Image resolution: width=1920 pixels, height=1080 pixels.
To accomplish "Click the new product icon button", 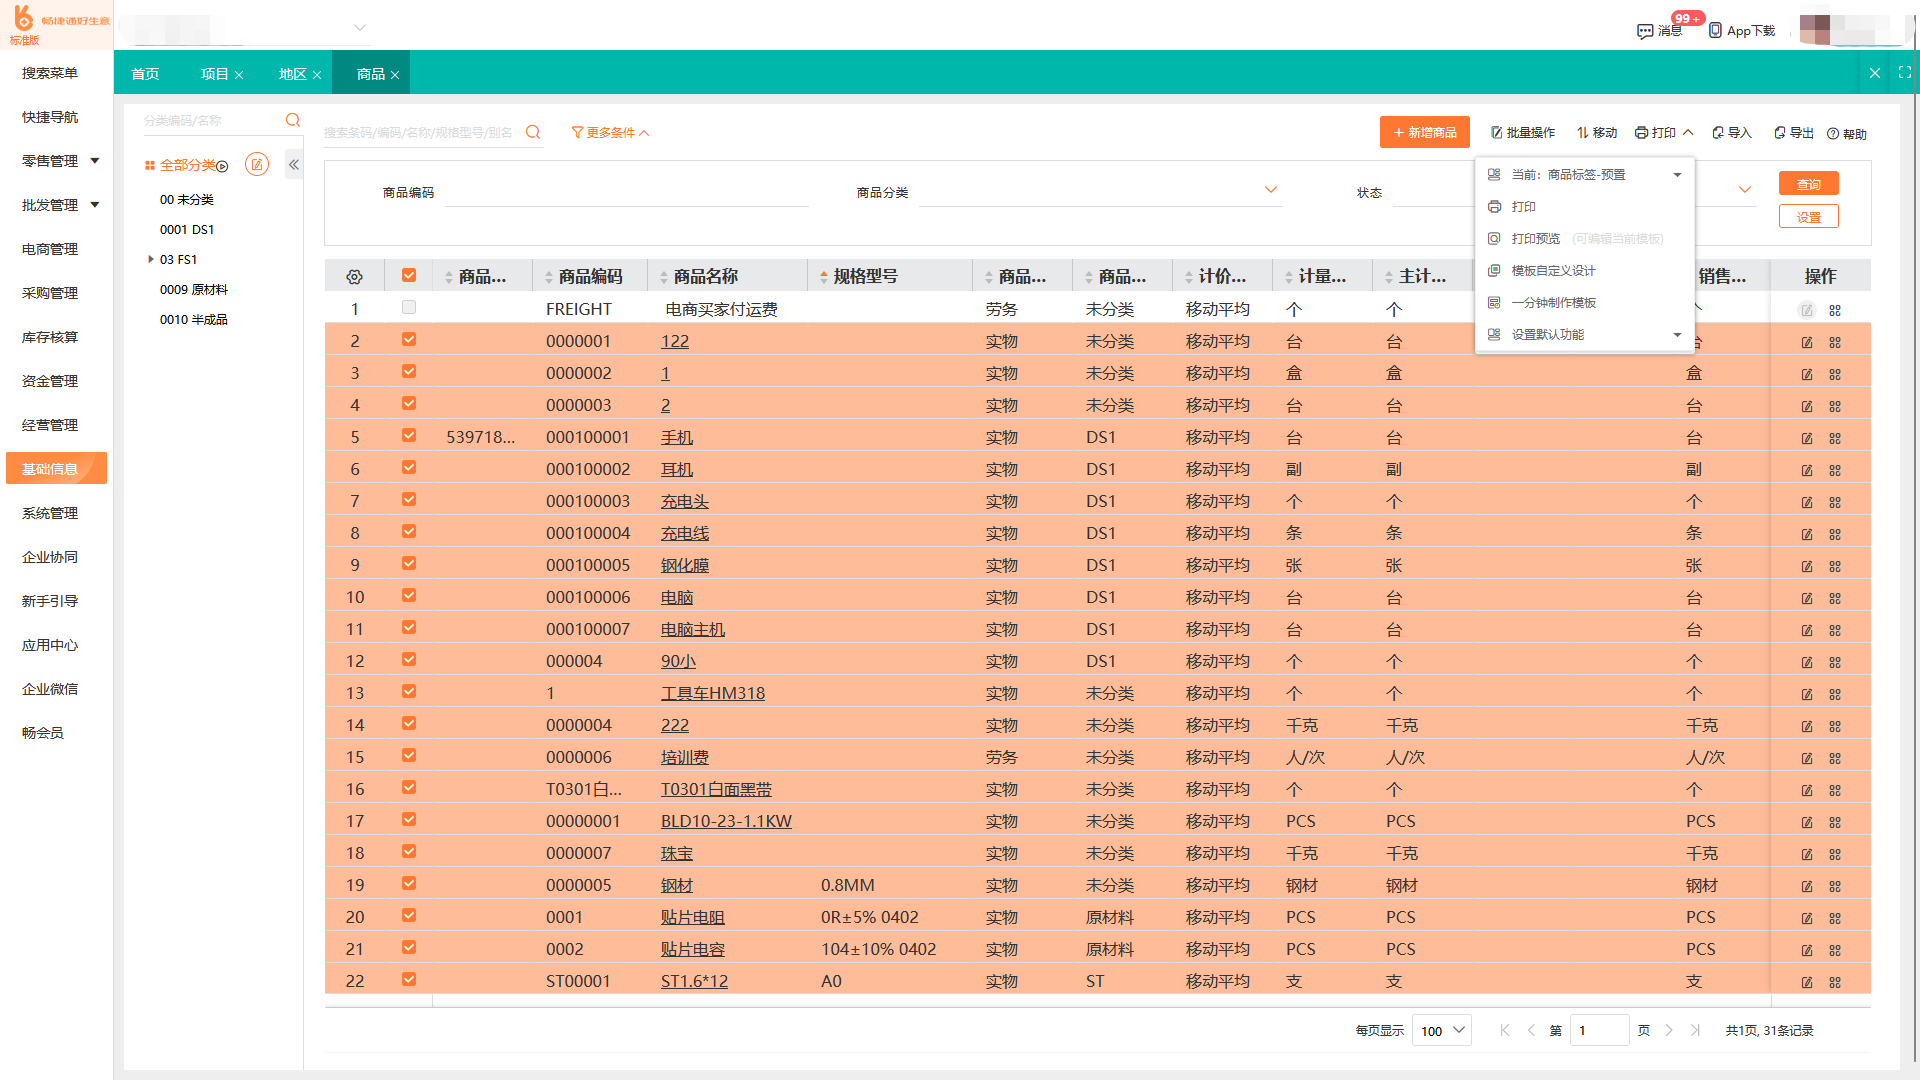I will (x=1423, y=132).
